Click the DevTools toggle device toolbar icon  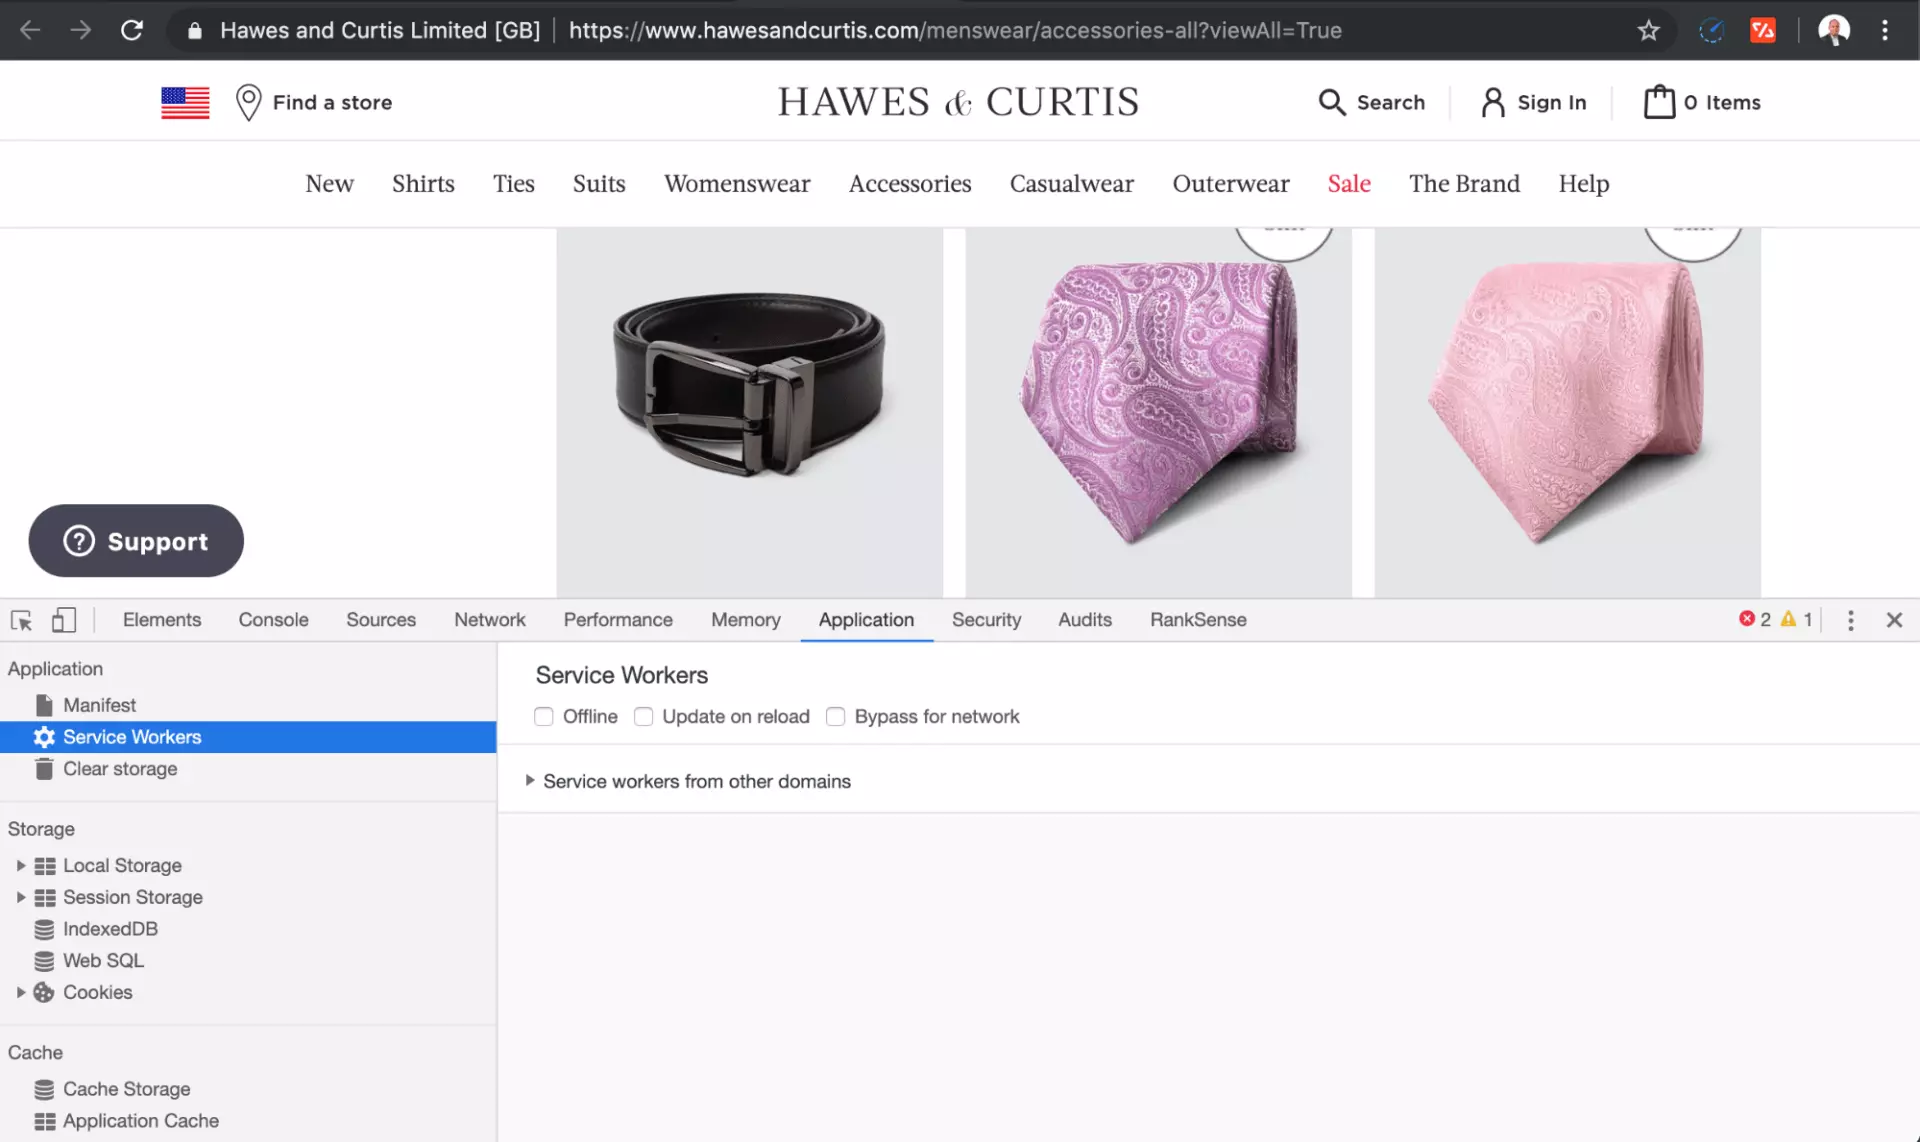64,620
